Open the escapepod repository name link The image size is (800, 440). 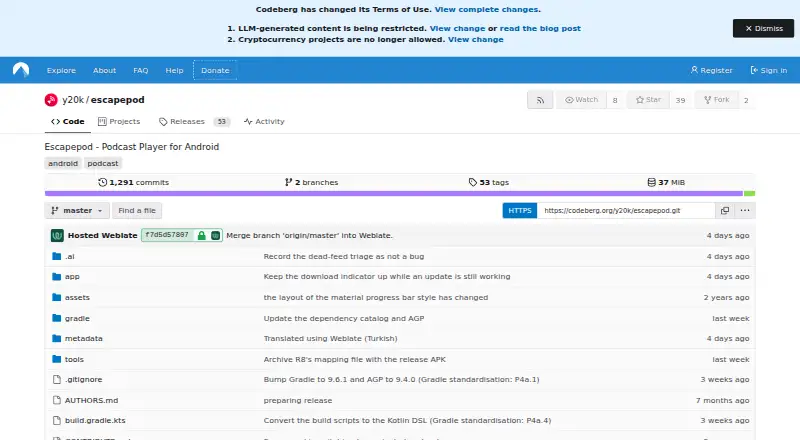pyautogui.click(x=117, y=100)
